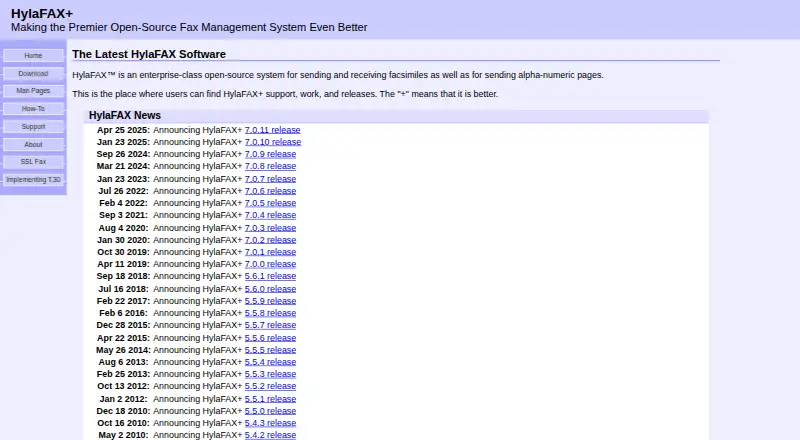Open the 7.0.7 release link
The image size is (800, 440).
pyautogui.click(x=270, y=179)
